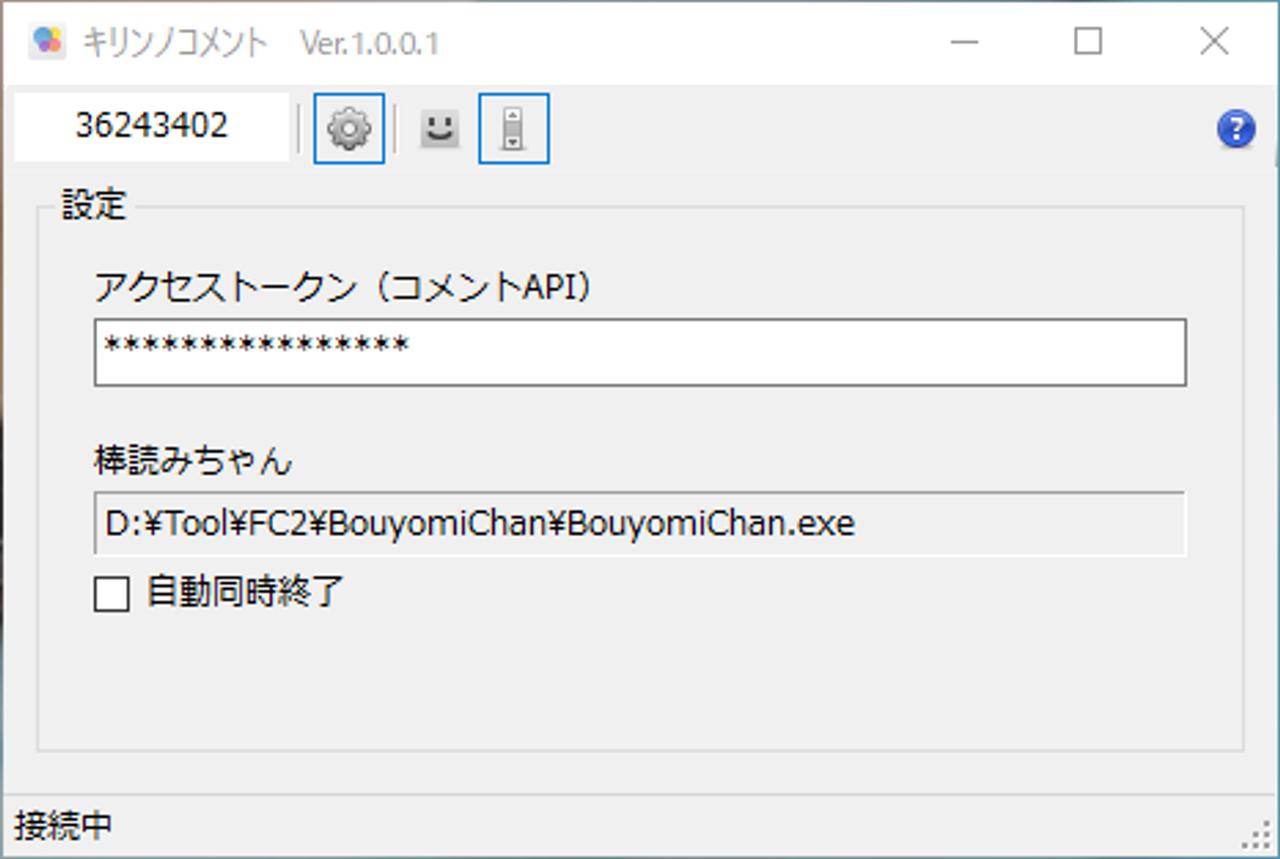Screen dimensions: 1280x859
Task: Enable the 自動同時終了 checkbox
Action: click(112, 594)
